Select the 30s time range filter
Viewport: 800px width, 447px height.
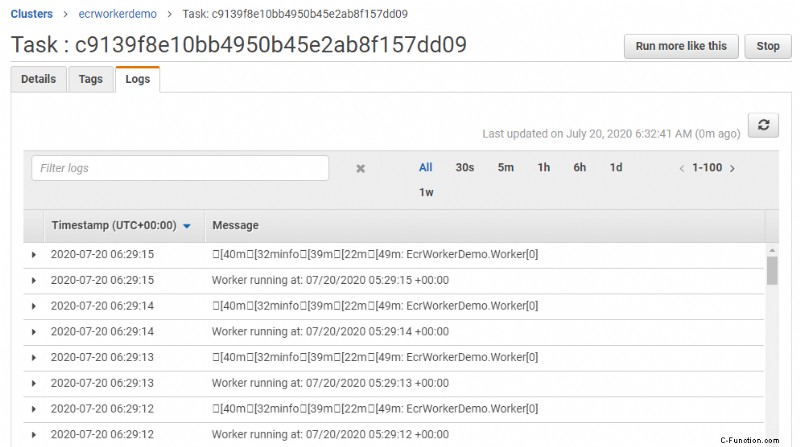click(465, 168)
